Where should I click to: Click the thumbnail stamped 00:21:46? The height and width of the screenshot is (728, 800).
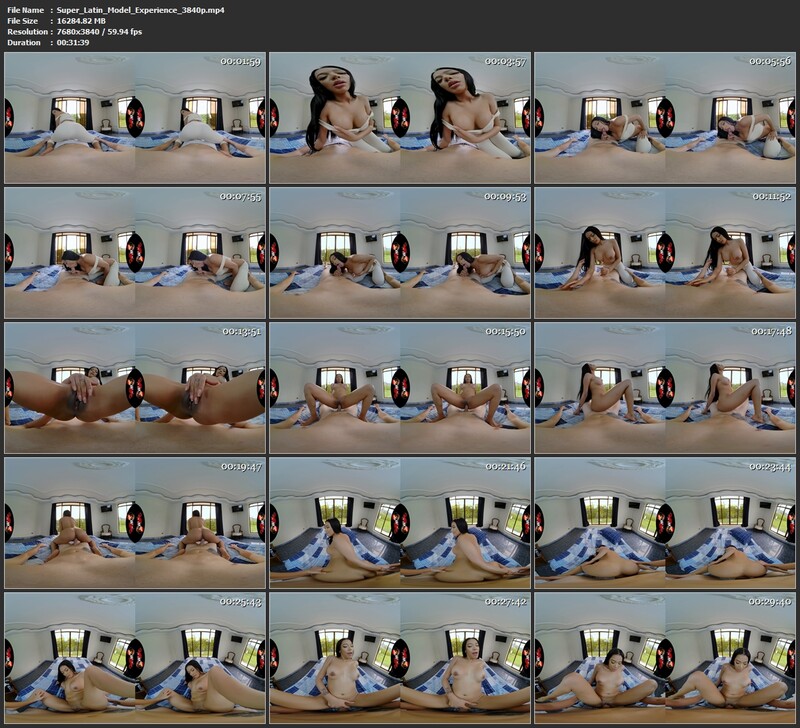click(x=400, y=522)
